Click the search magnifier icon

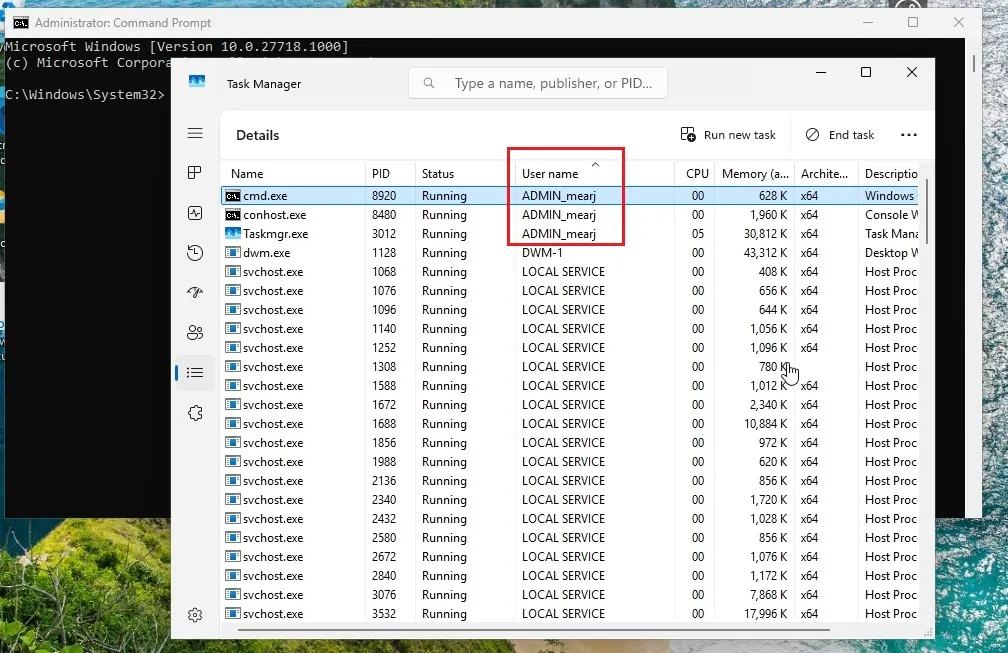click(429, 83)
